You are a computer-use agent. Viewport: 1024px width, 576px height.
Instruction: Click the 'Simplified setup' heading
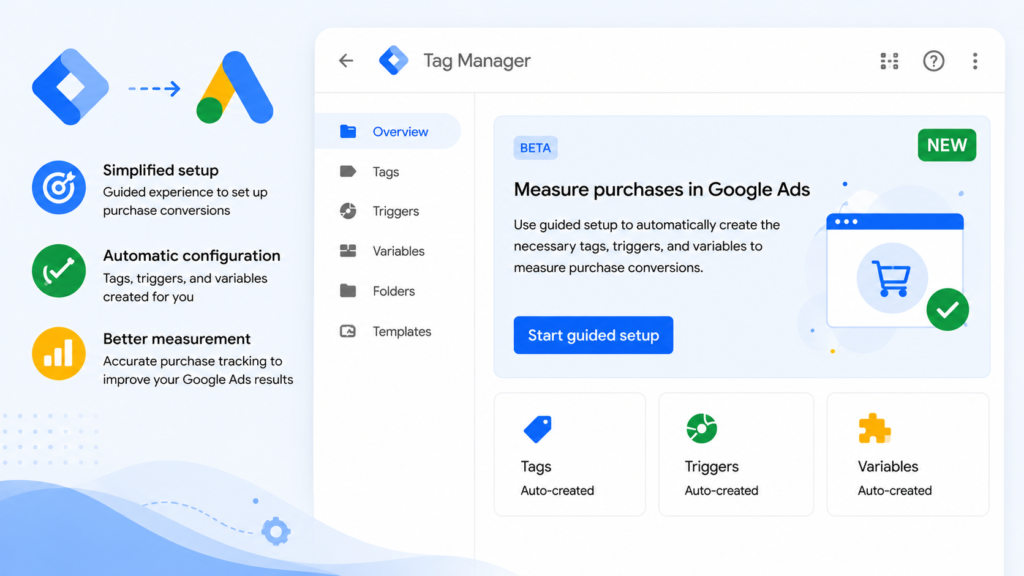161,170
